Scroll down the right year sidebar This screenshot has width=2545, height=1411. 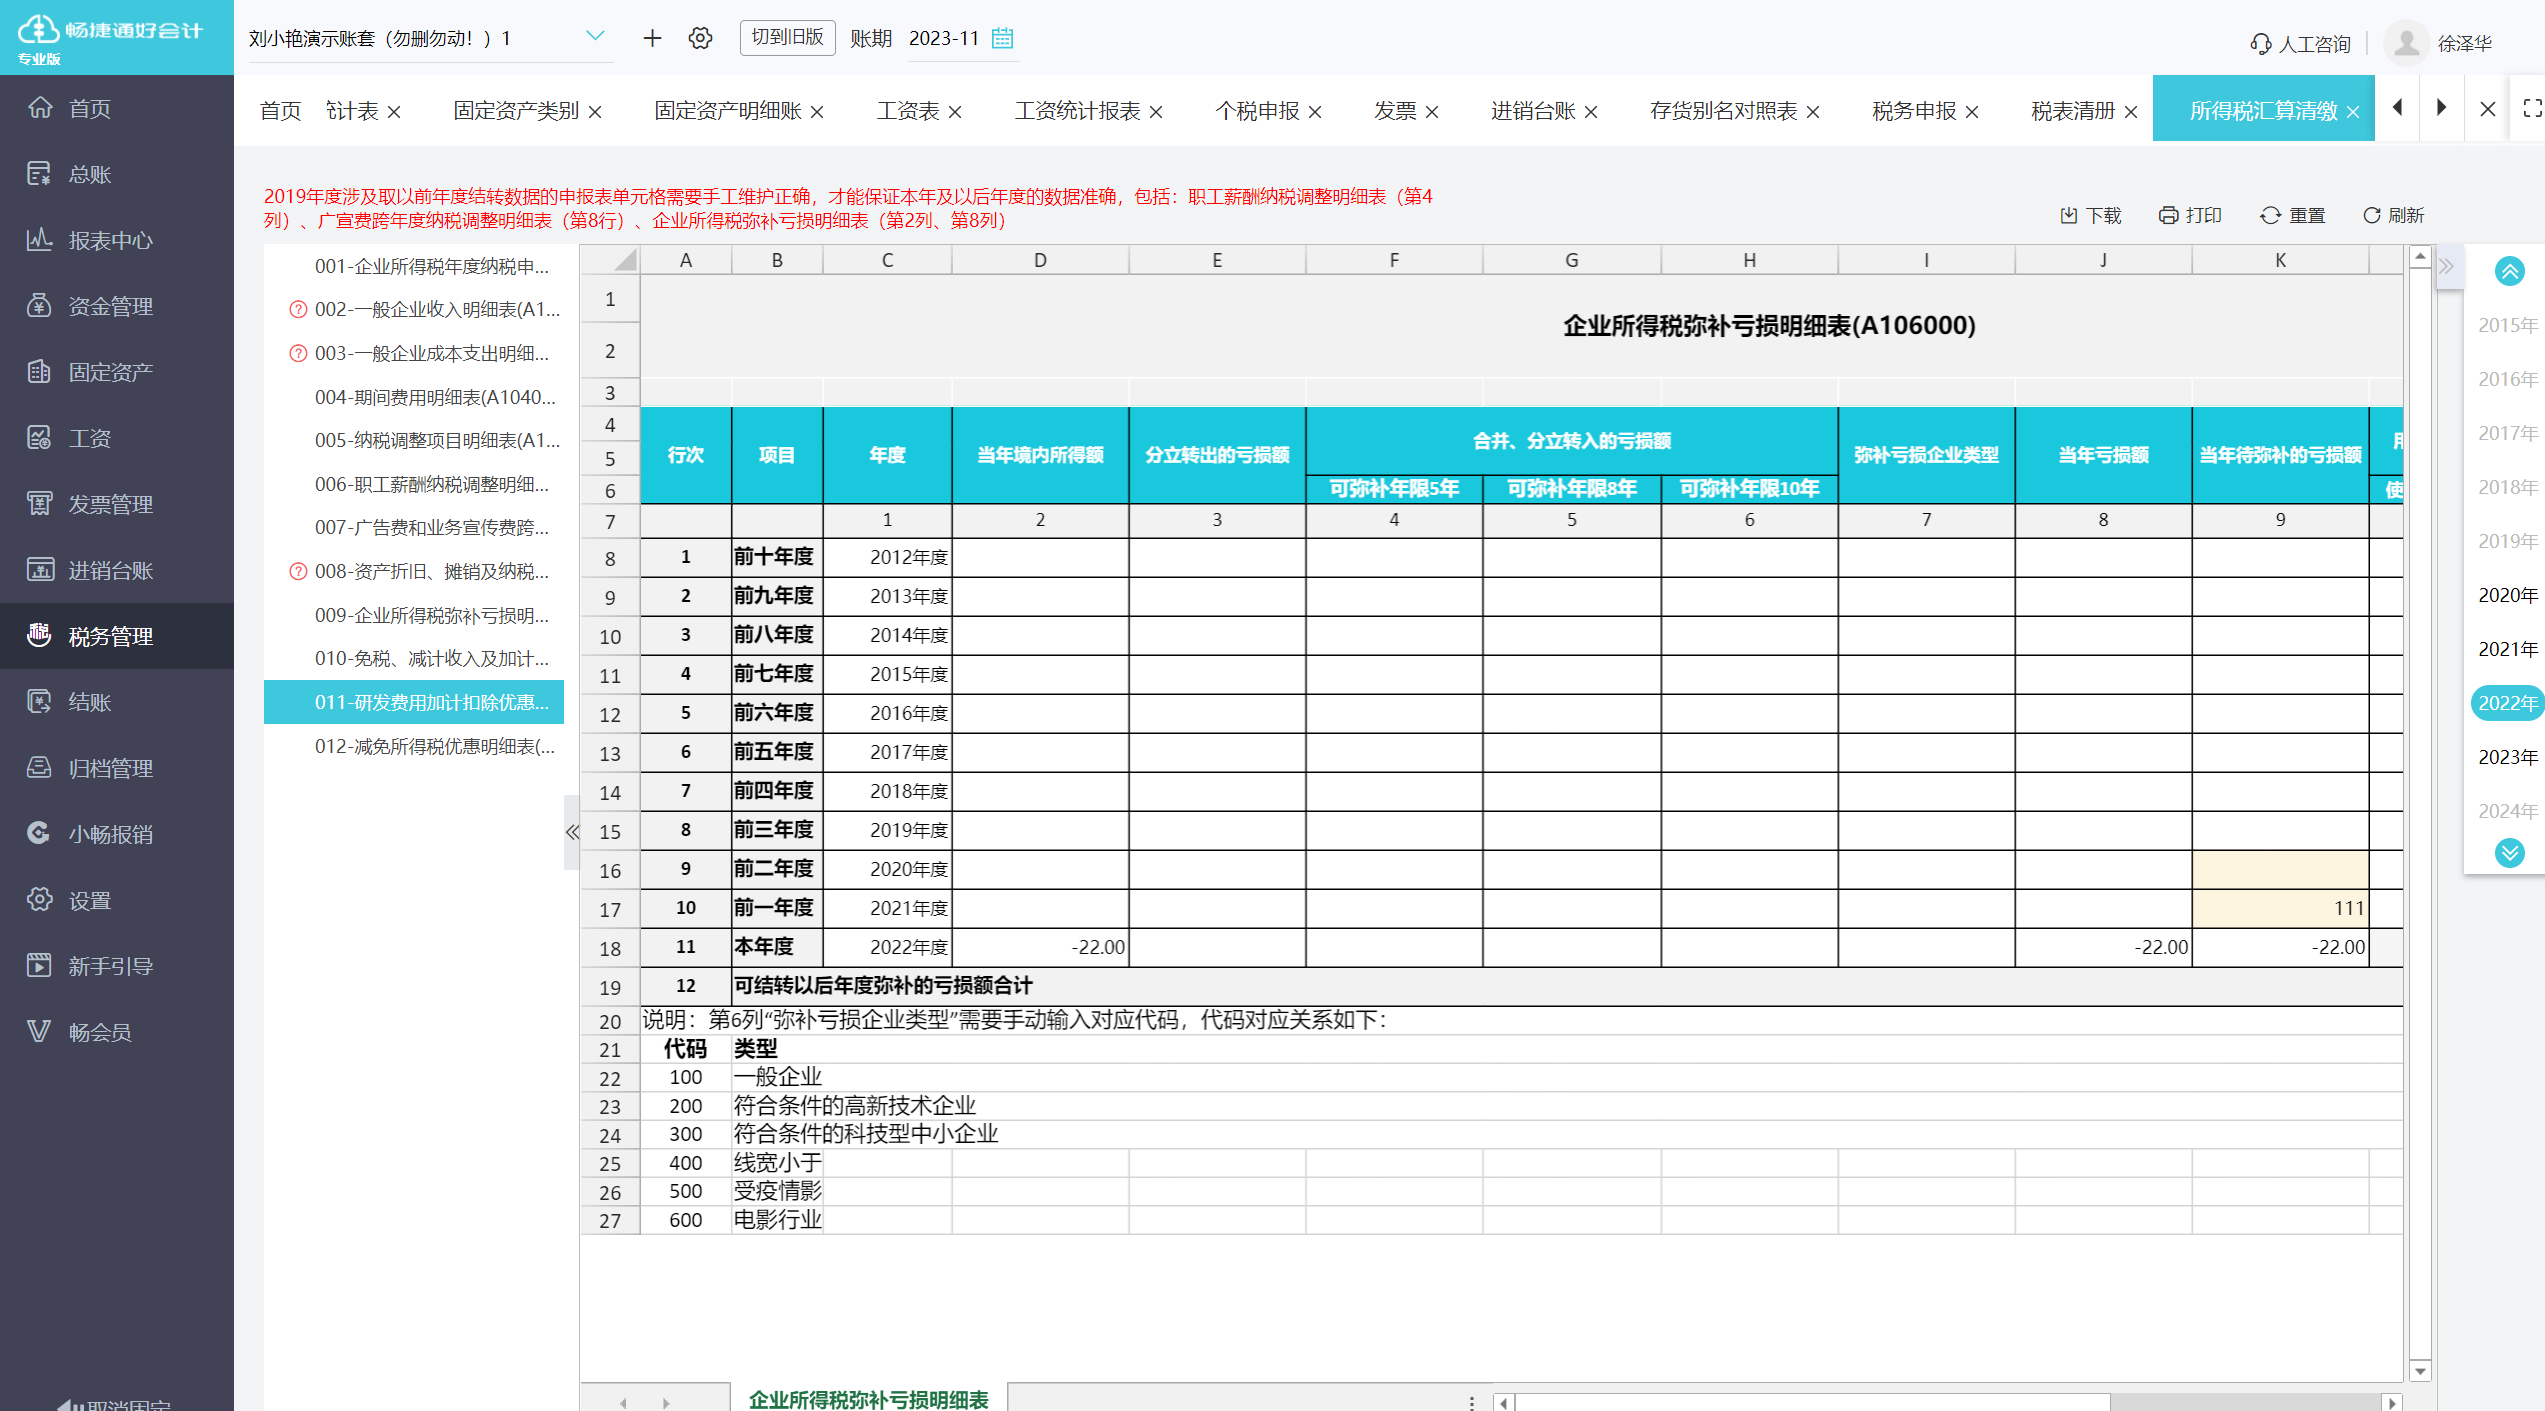[x=2509, y=853]
